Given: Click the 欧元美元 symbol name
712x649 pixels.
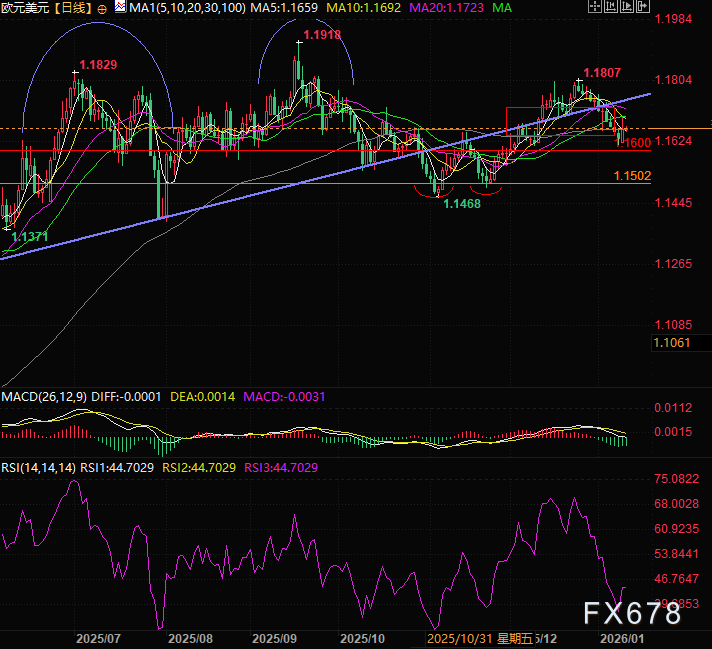Looking at the screenshot, I should point(25,7).
